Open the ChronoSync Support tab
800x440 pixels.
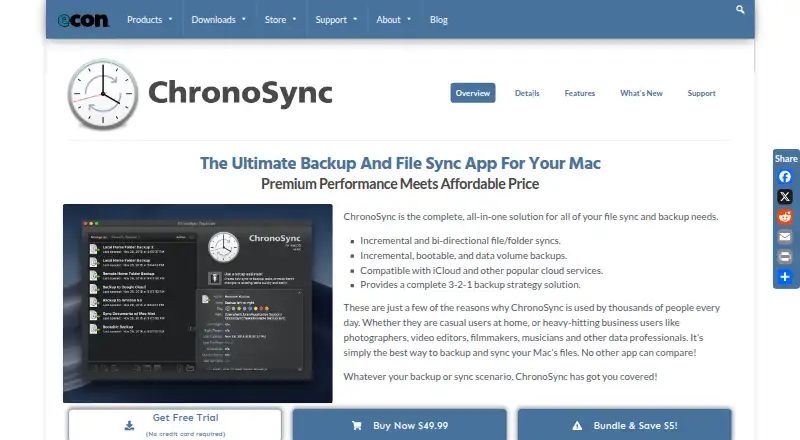point(701,93)
